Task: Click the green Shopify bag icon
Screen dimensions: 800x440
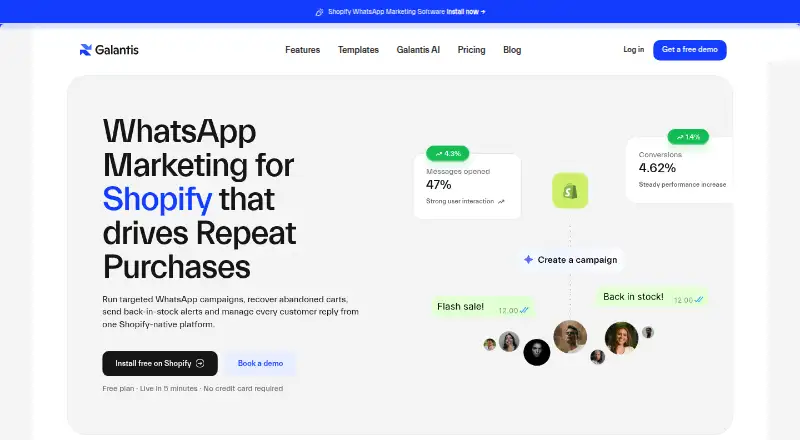Action: (570, 191)
